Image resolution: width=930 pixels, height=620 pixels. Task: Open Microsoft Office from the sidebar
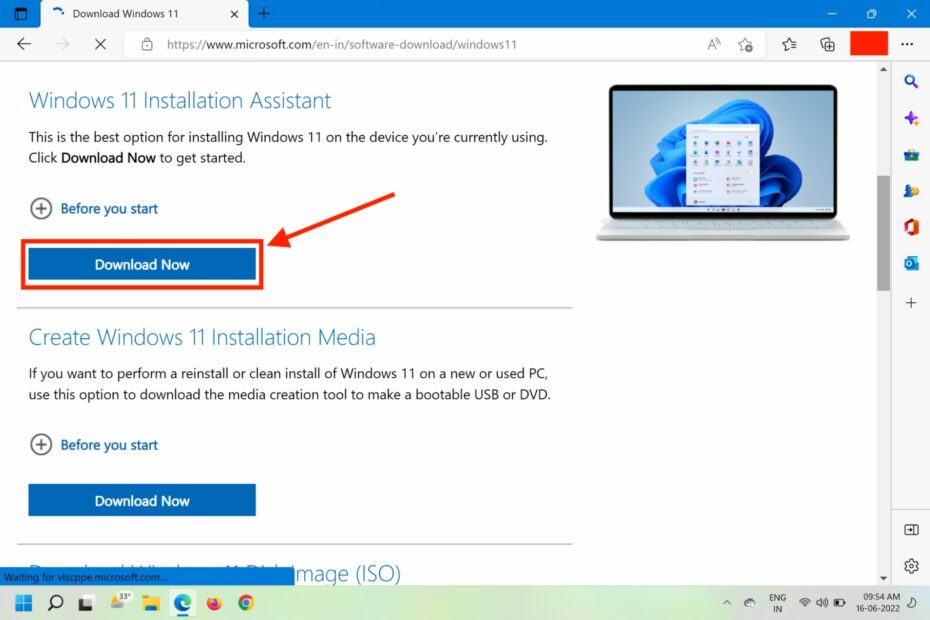tap(911, 227)
